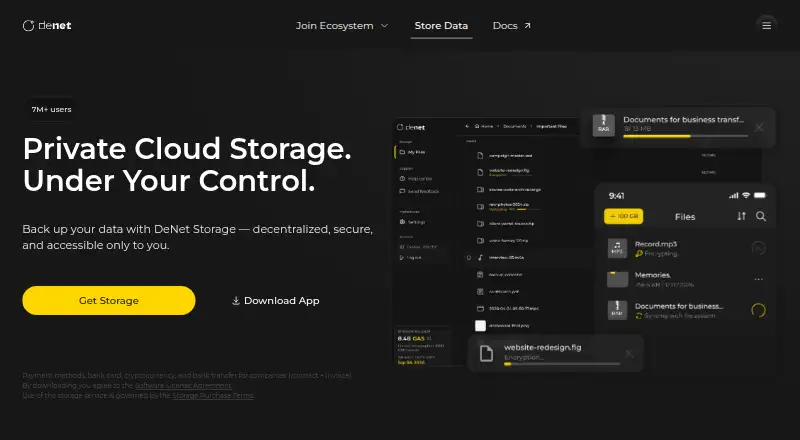Dismiss the Documents for business transfer card
Viewport: 800px width, 440px height.
759,128
